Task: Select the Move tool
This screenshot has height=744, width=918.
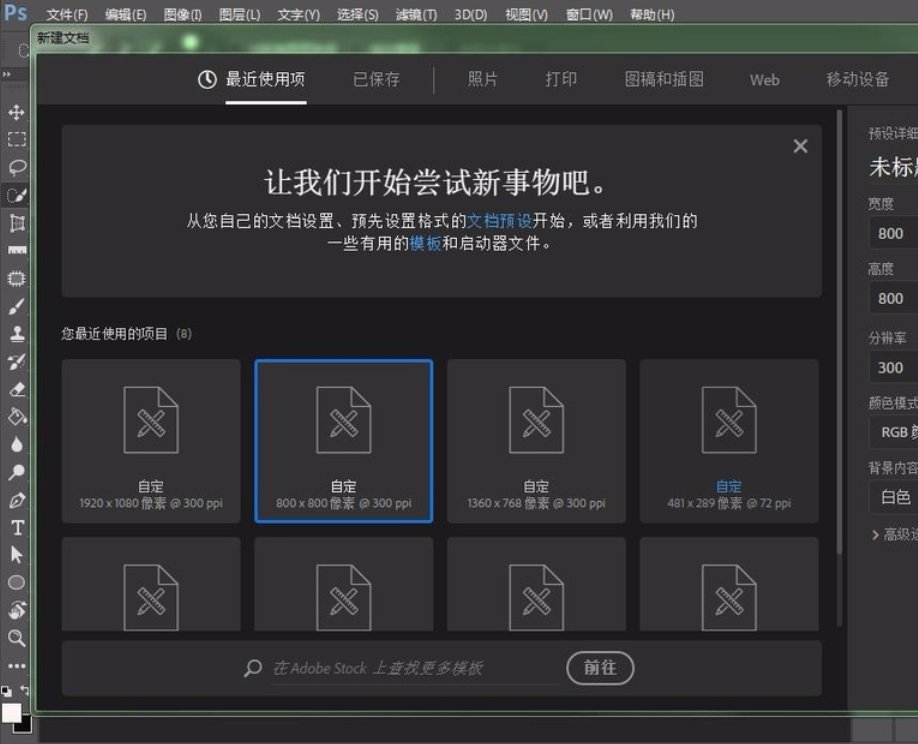Action: [14, 113]
